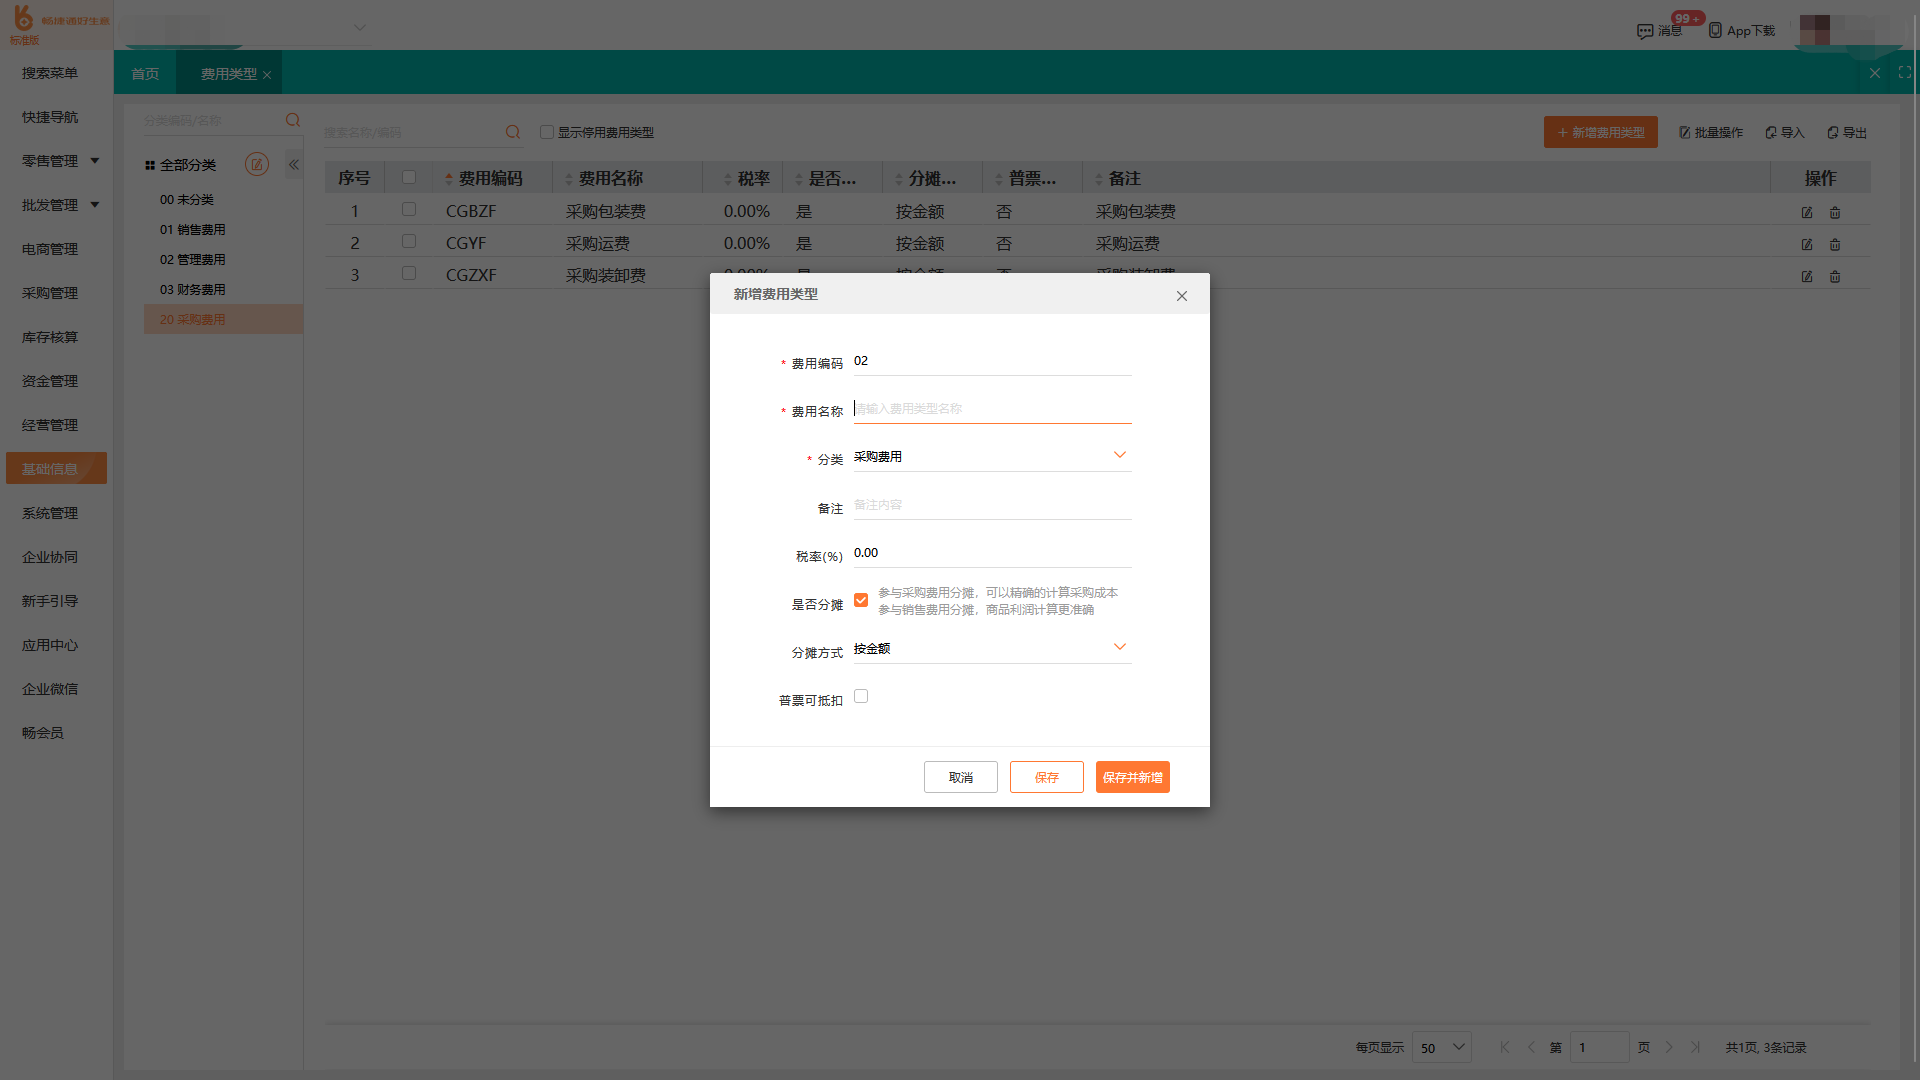Image resolution: width=1920 pixels, height=1080 pixels.
Task: Click the 保存并新增 button
Action: (x=1130, y=777)
